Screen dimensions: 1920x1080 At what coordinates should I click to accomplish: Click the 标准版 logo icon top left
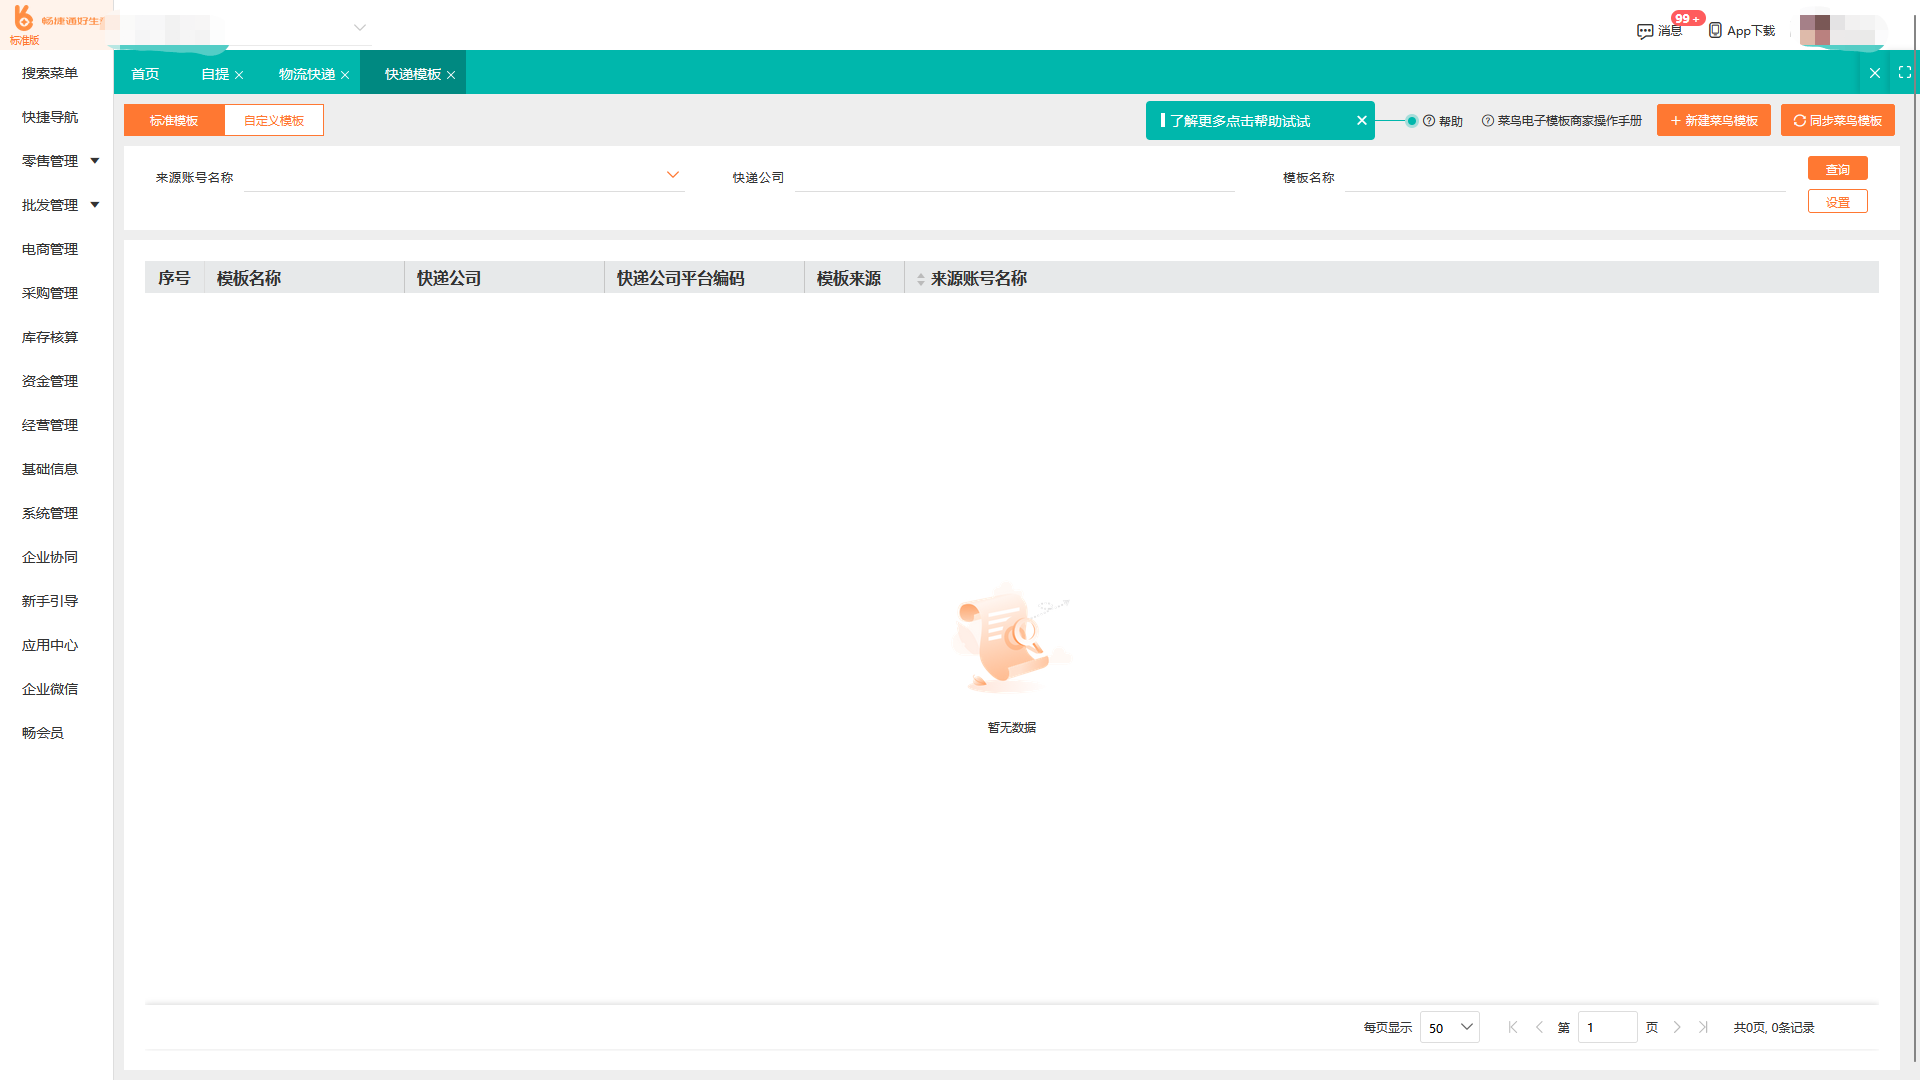pos(24,18)
